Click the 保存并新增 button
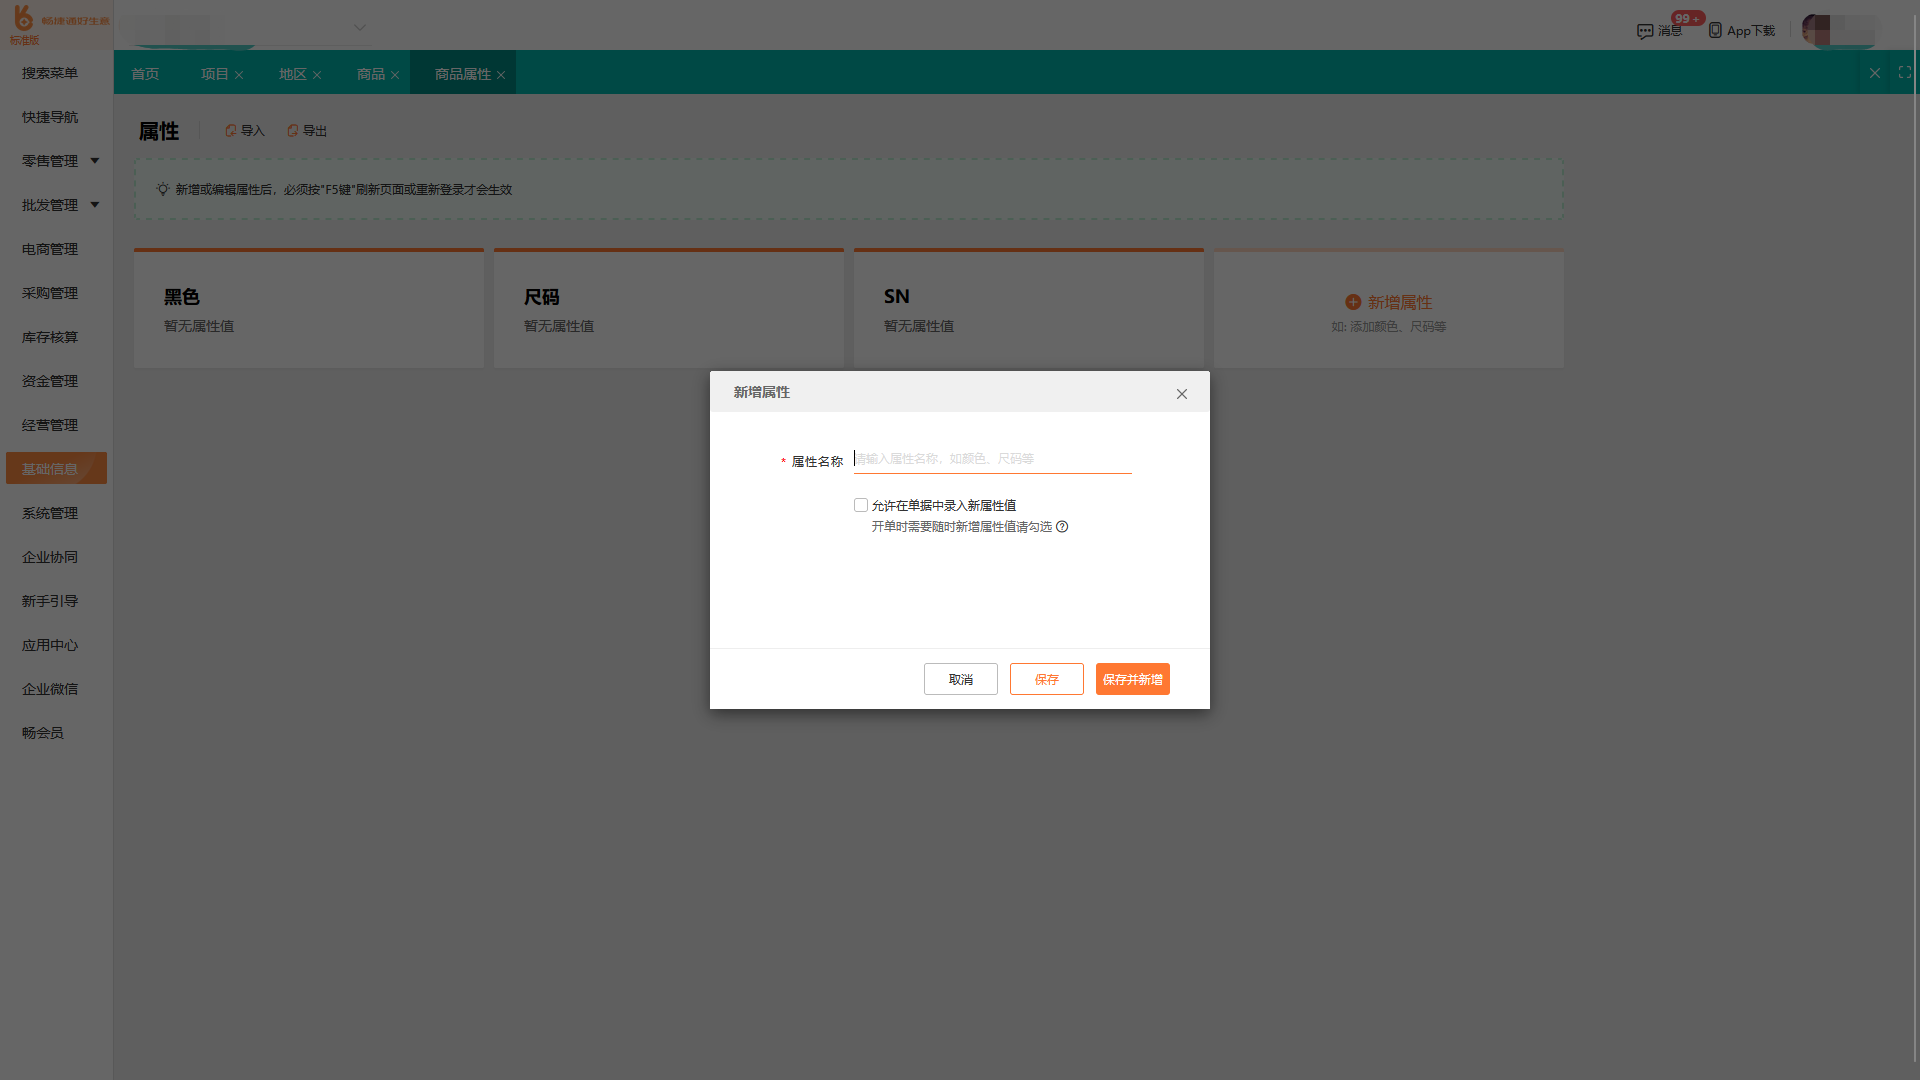Viewport: 1920px width, 1080px height. click(1131, 678)
